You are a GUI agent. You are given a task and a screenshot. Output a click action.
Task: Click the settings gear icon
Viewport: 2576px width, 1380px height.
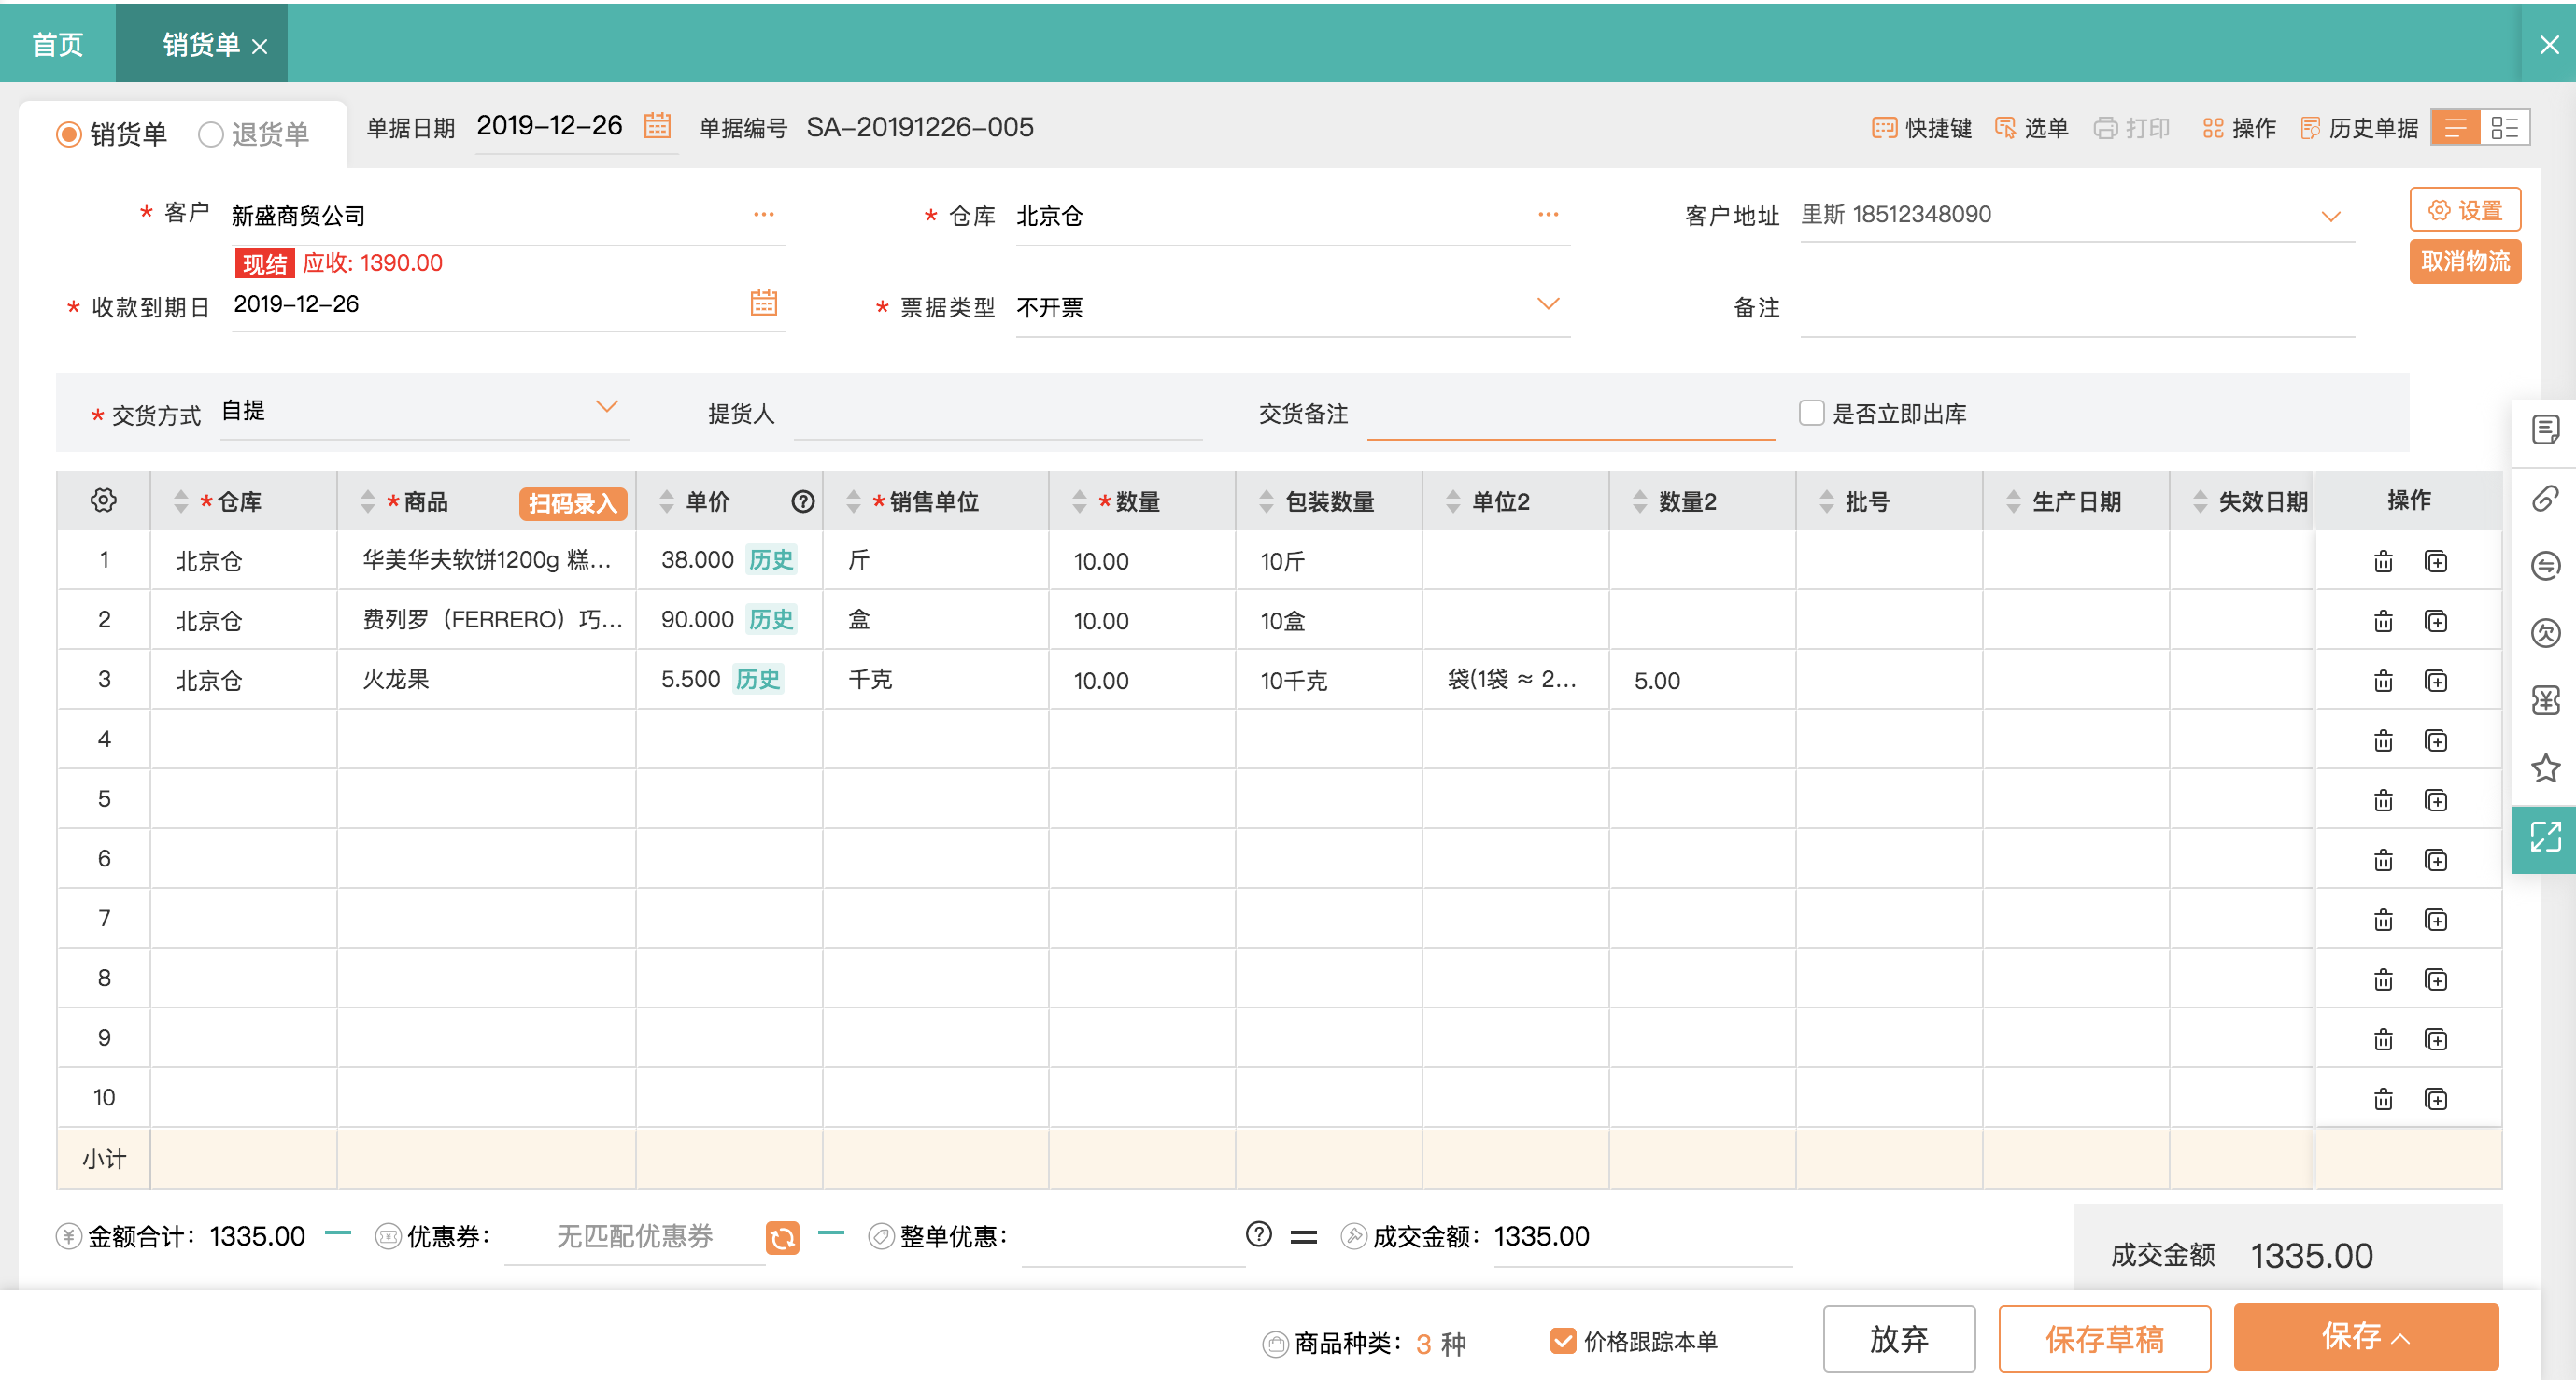click(x=104, y=500)
